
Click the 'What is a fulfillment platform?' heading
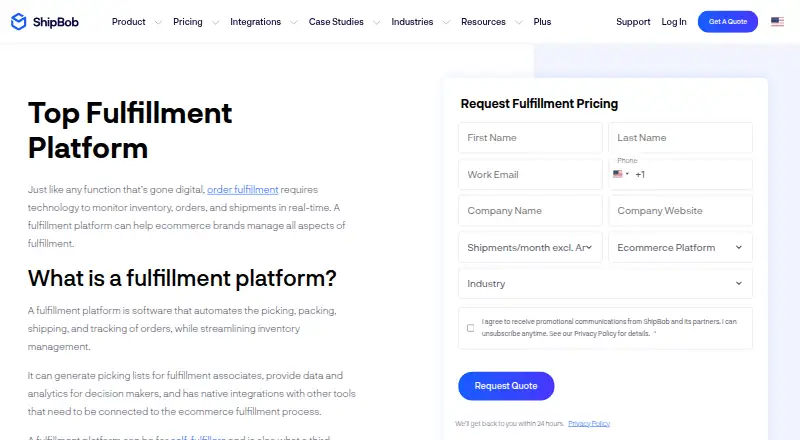point(182,278)
